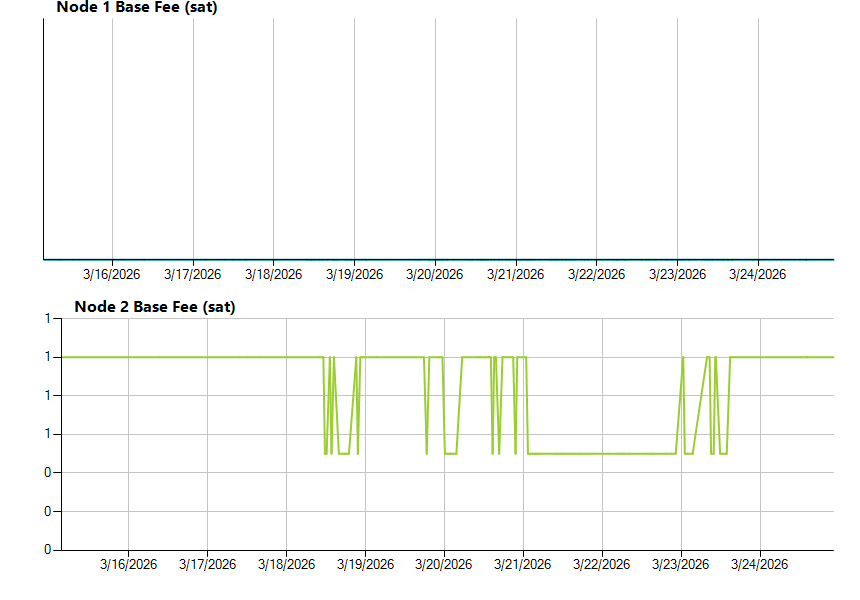Choose 3/24/2026 date under Node 2 chart
The height and width of the screenshot is (600, 860).
760,564
